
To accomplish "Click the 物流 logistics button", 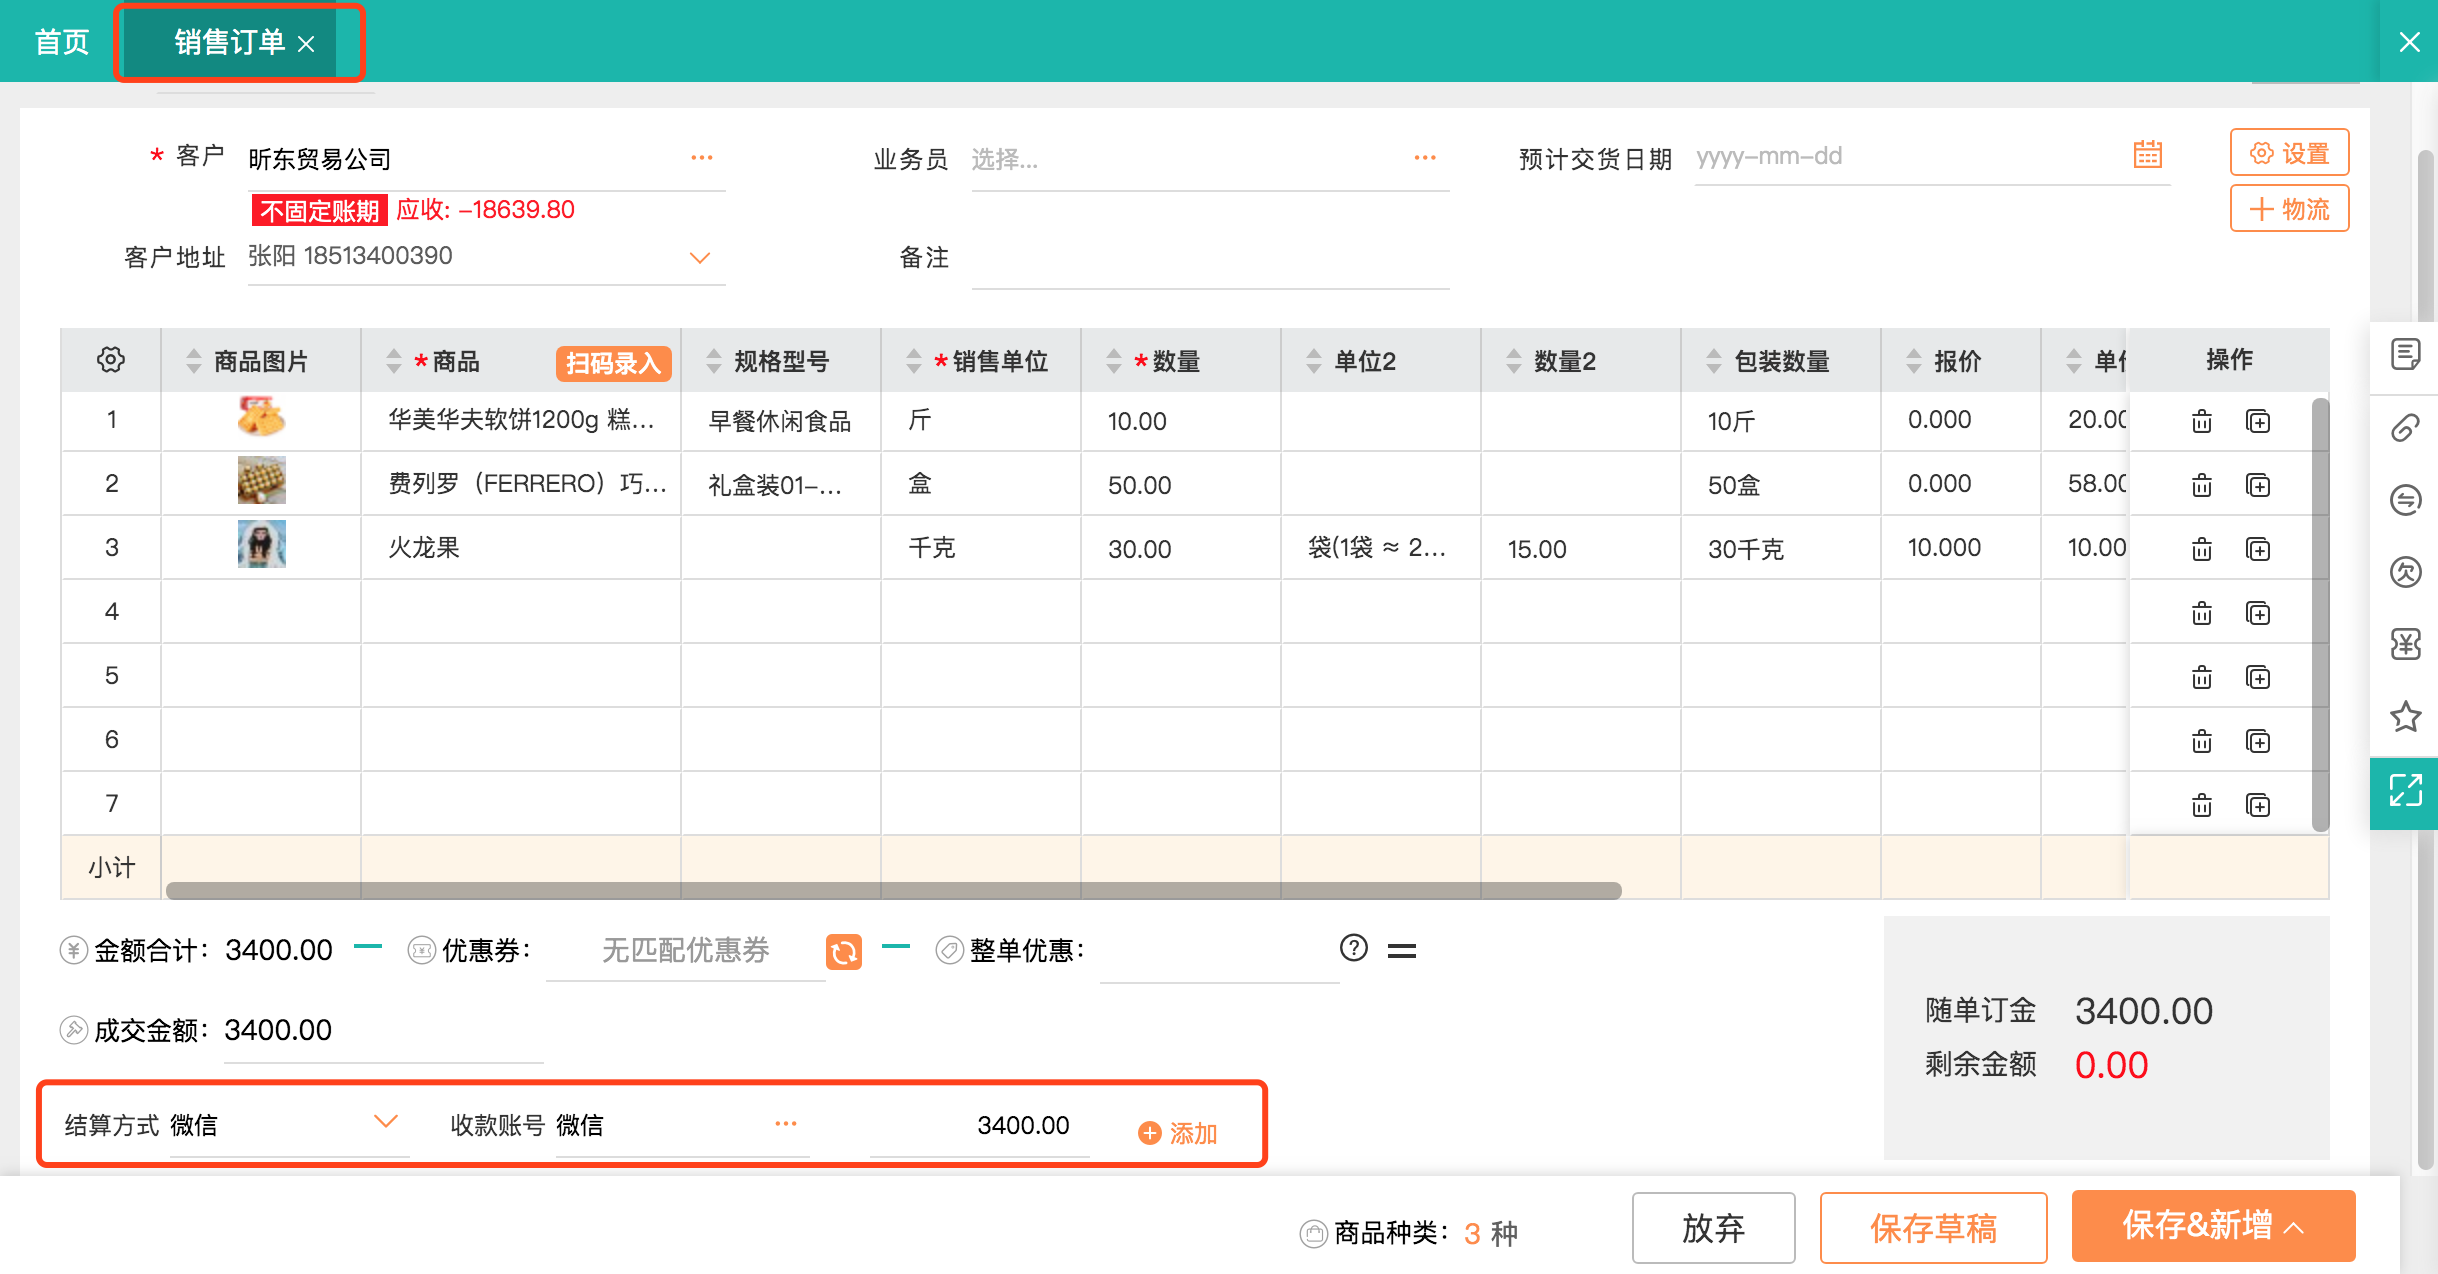I will click(2291, 208).
